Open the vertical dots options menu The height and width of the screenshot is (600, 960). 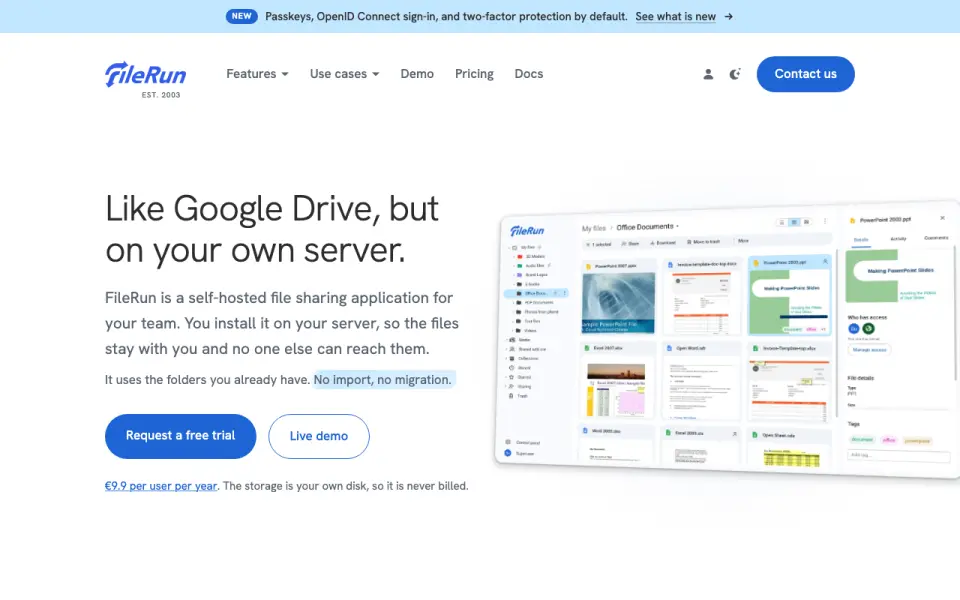[825, 221]
